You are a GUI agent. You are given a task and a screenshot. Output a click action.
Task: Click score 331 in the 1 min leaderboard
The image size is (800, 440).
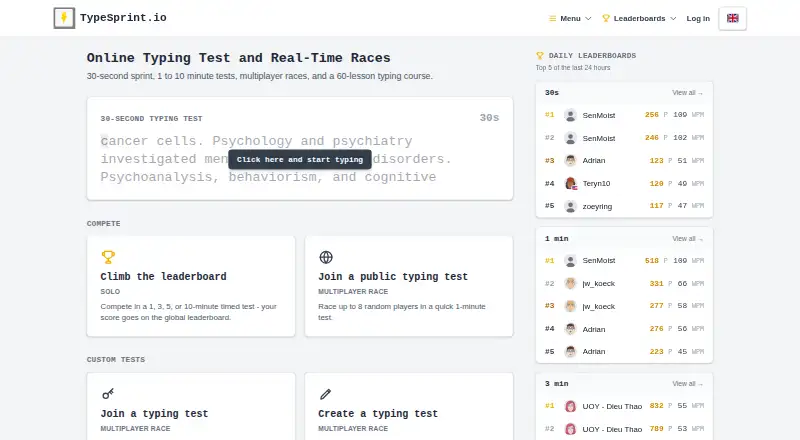tap(656, 283)
